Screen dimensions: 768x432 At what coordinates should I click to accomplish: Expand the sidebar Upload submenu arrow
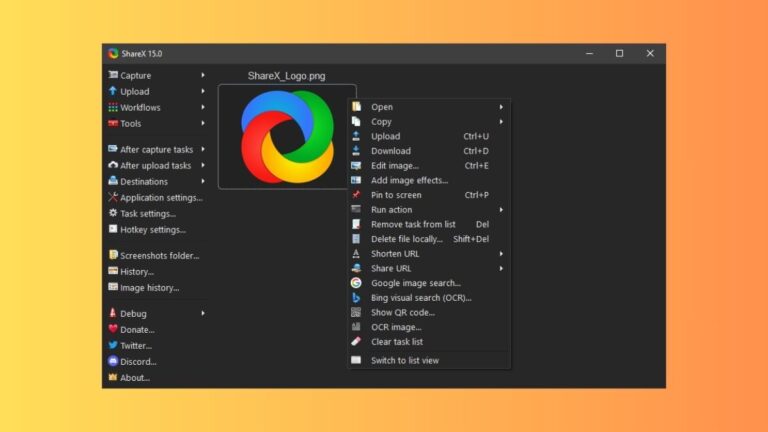pos(203,91)
